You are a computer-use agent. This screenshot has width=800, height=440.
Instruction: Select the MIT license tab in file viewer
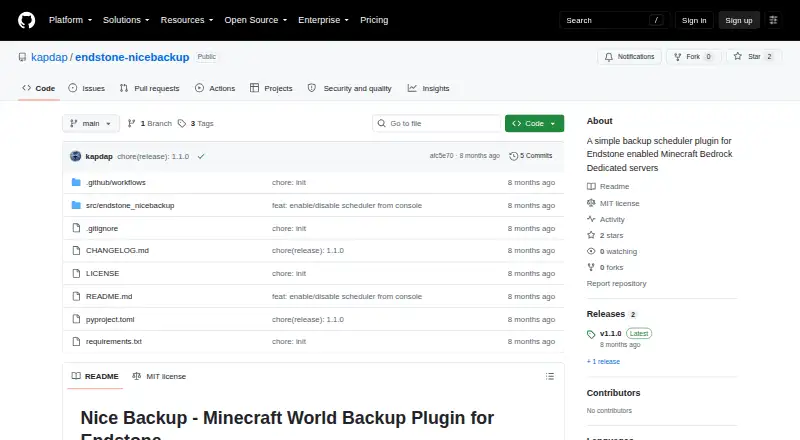click(159, 376)
